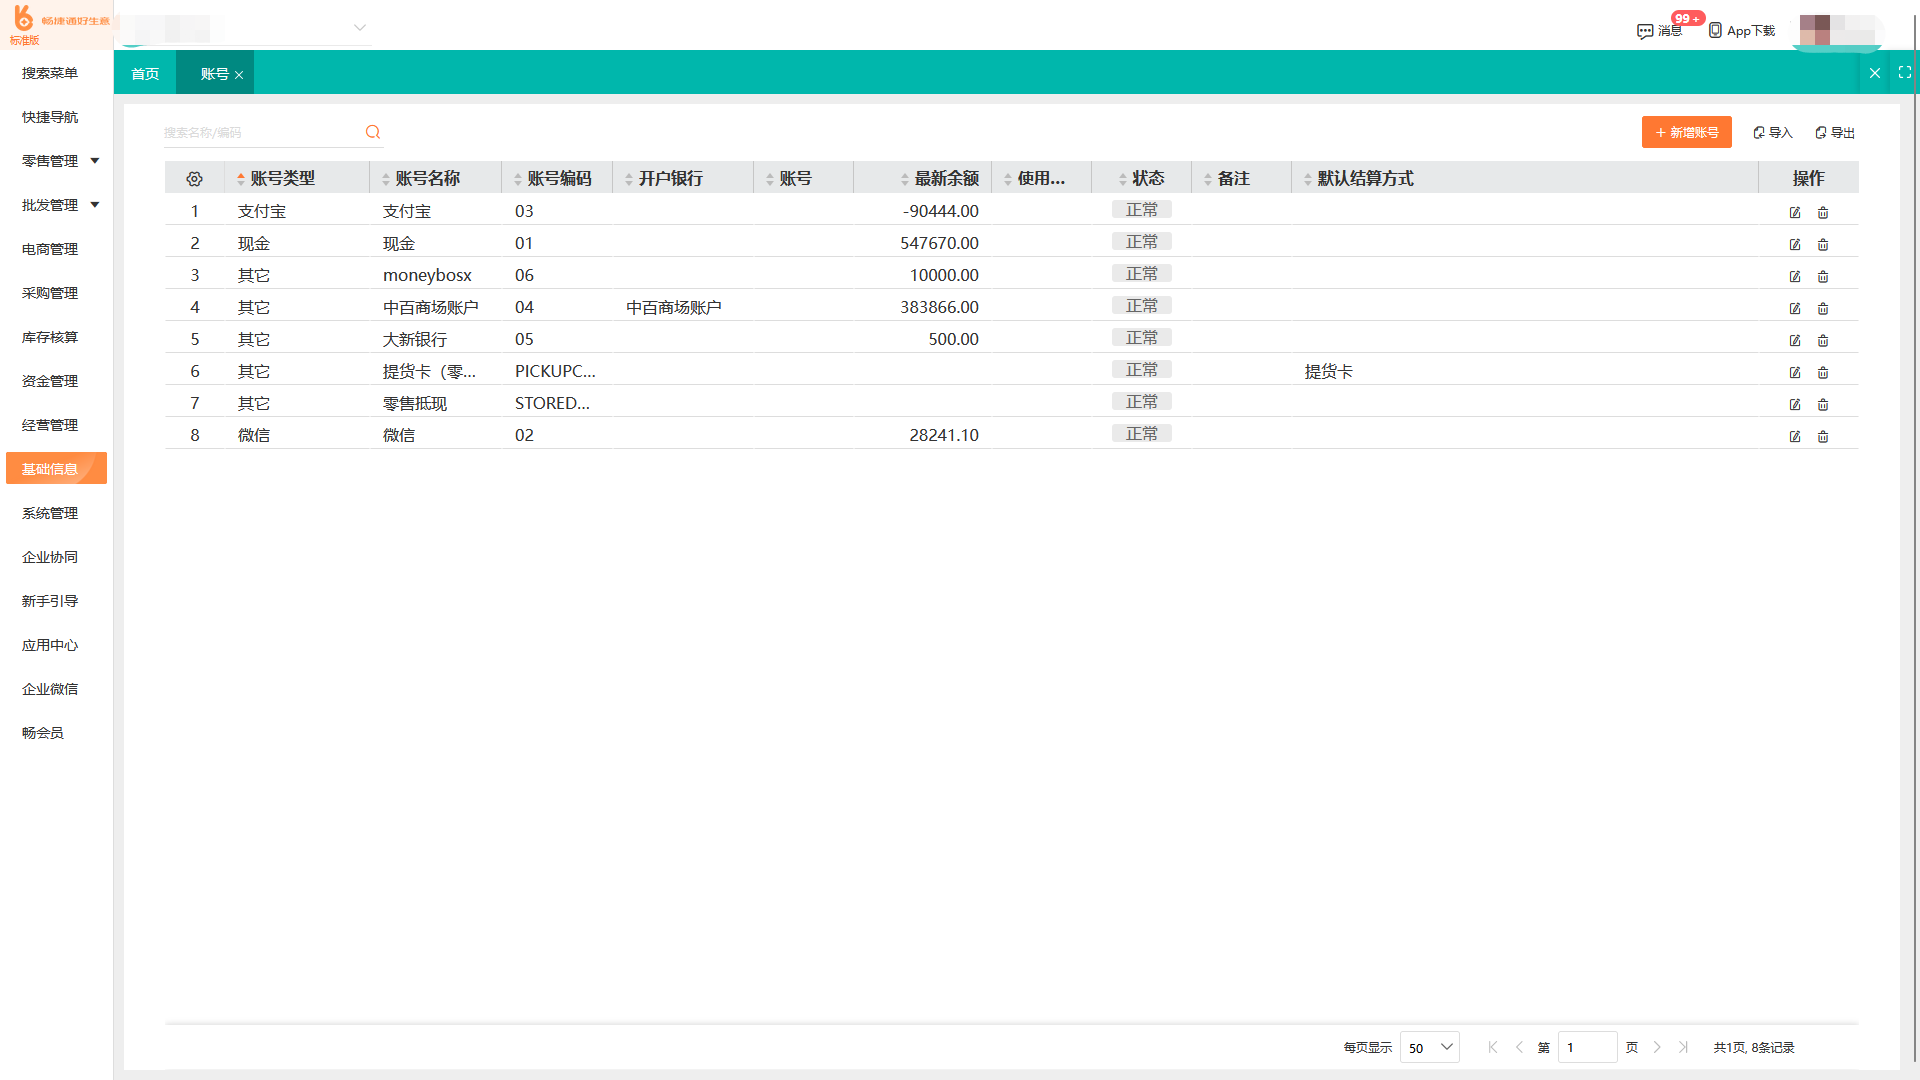Expand the page size dropdown showing 50

click(1428, 1047)
